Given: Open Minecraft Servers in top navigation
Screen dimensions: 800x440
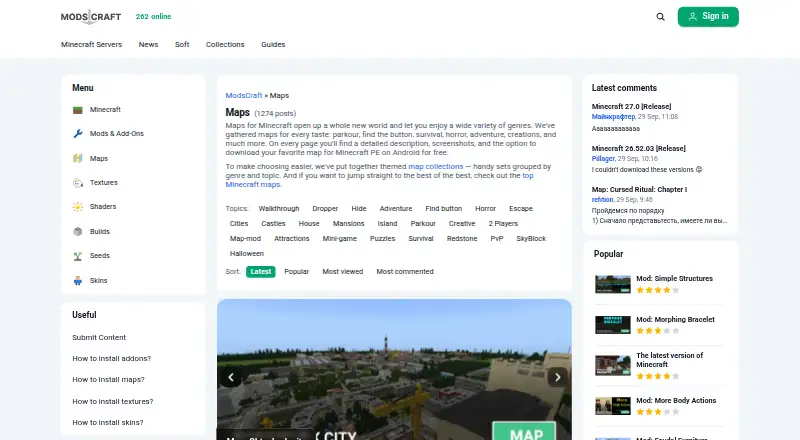Looking at the screenshot, I should [x=91, y=44].
